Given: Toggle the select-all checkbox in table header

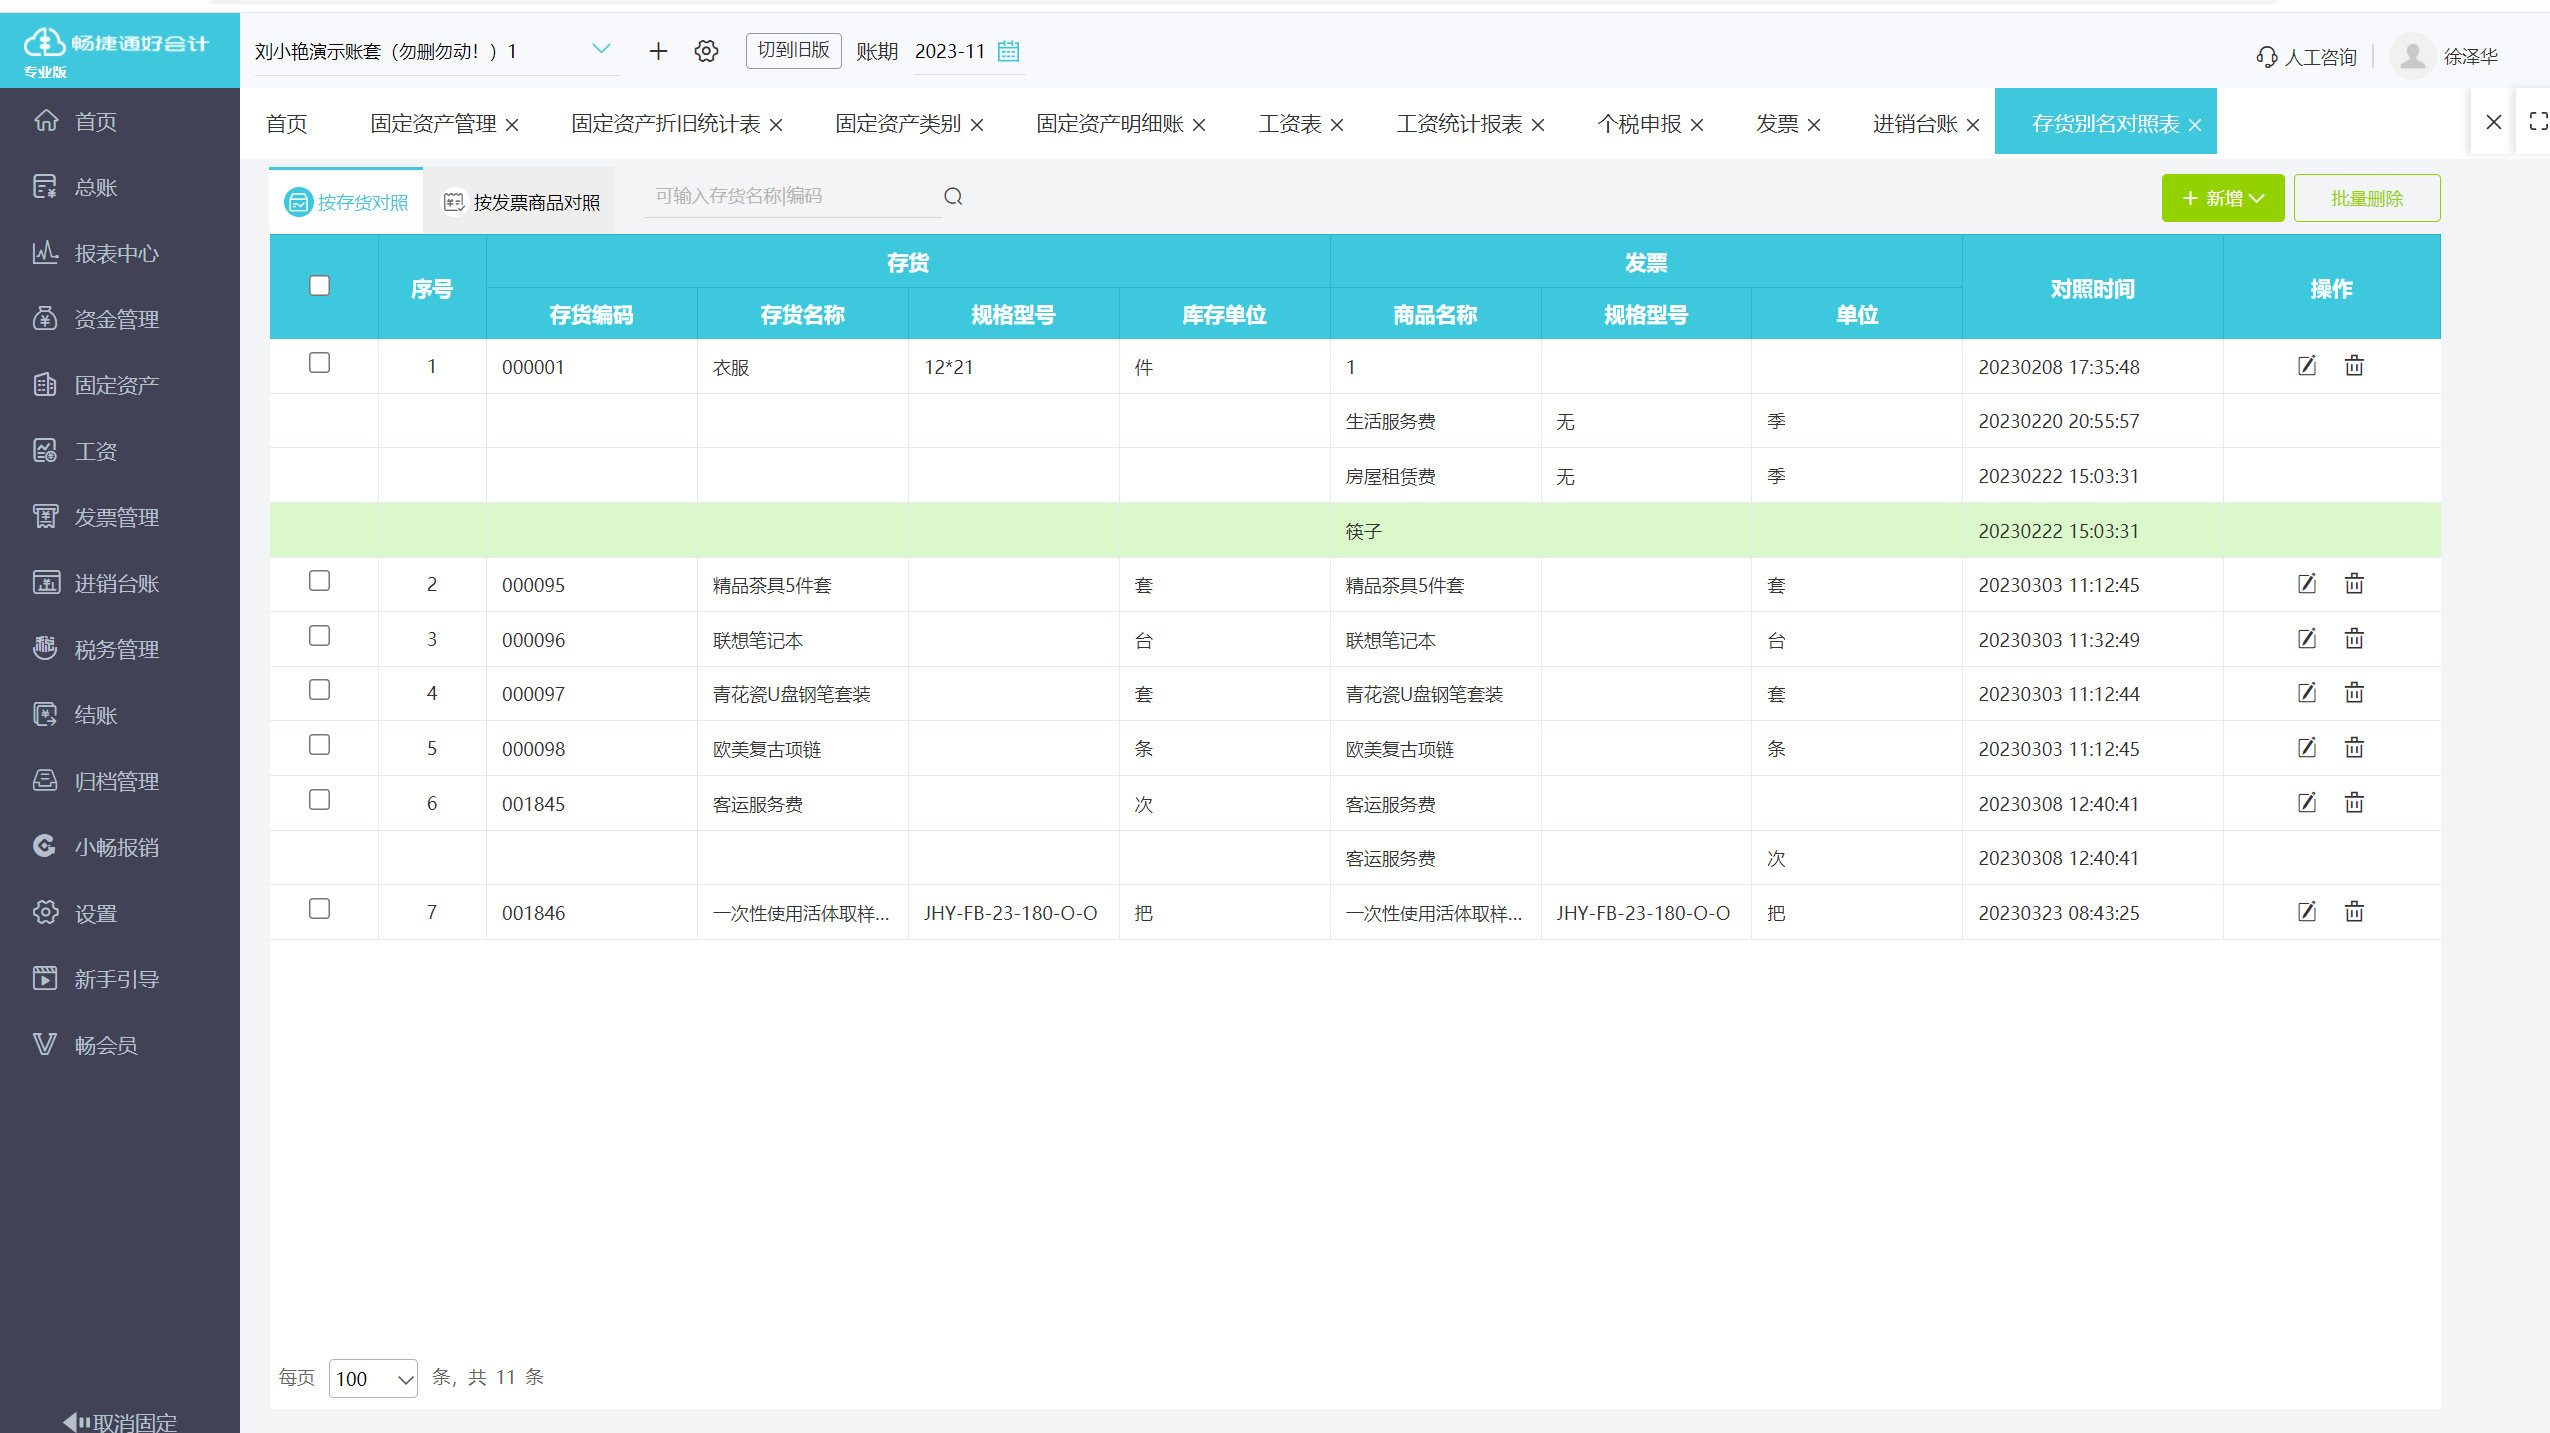Looking at the screenshot, I should [321, 284].
